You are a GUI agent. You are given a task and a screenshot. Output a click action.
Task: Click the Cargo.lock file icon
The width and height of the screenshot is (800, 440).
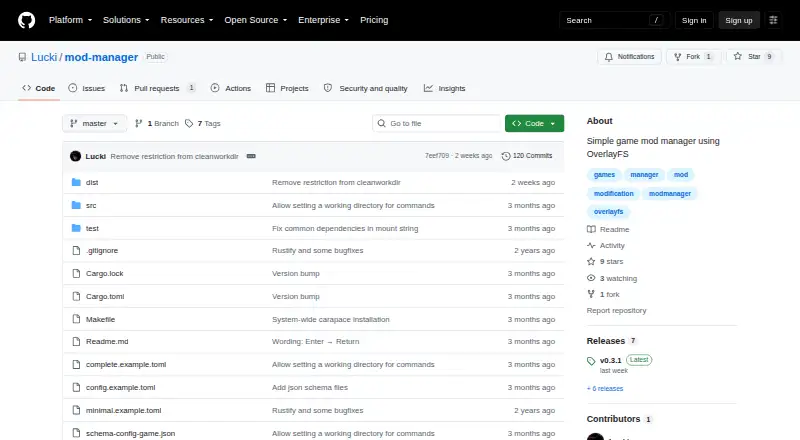click(x=76, y=274)
